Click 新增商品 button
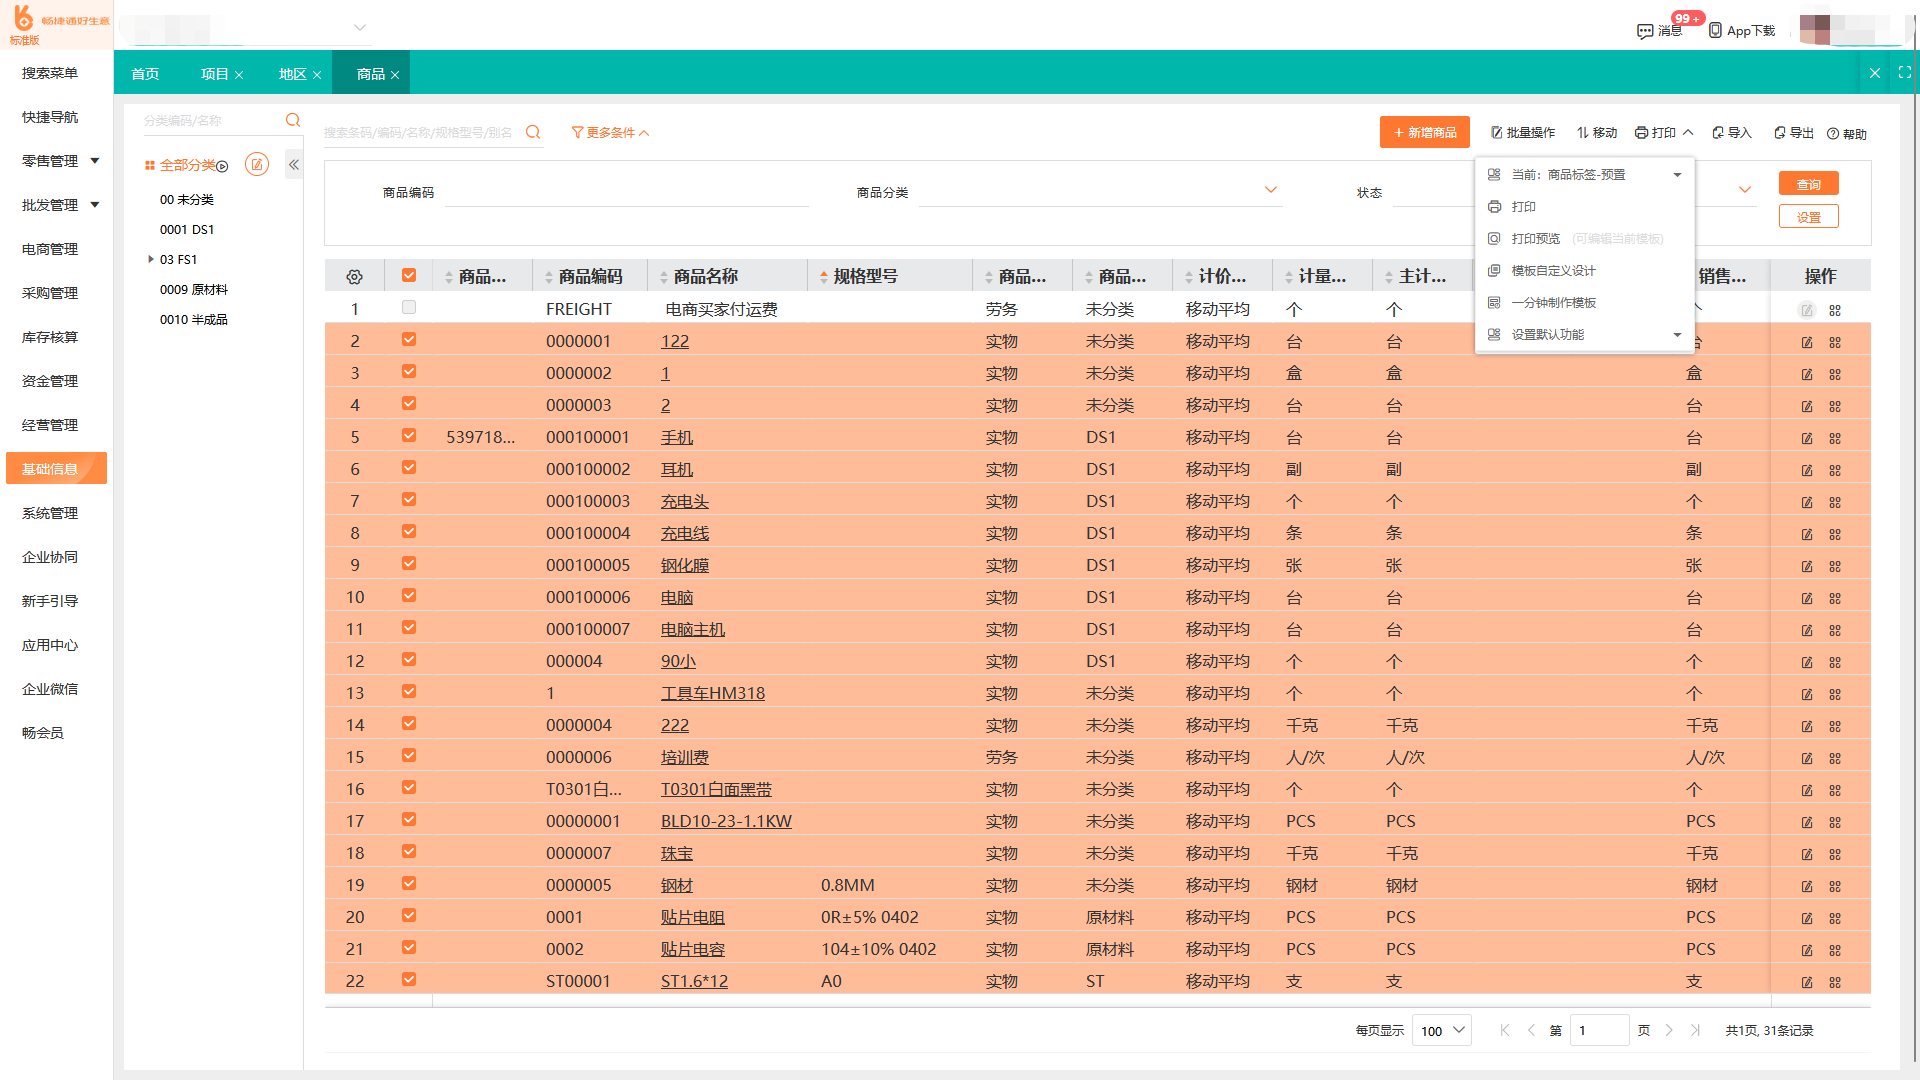 [1423, 131]
